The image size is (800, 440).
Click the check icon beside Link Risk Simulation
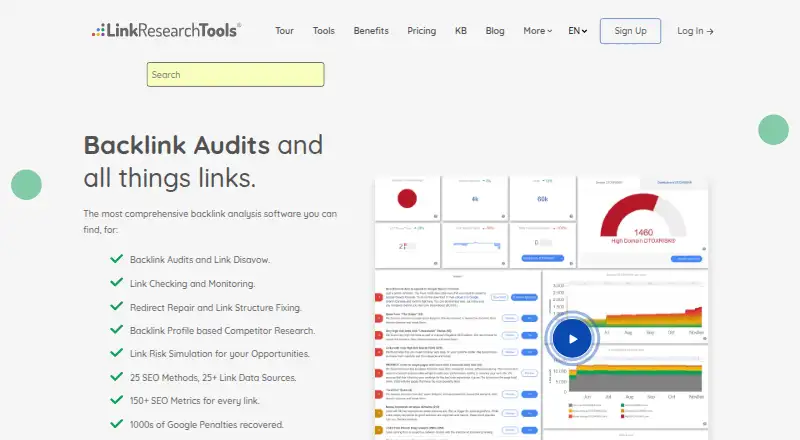click(116, 353)
